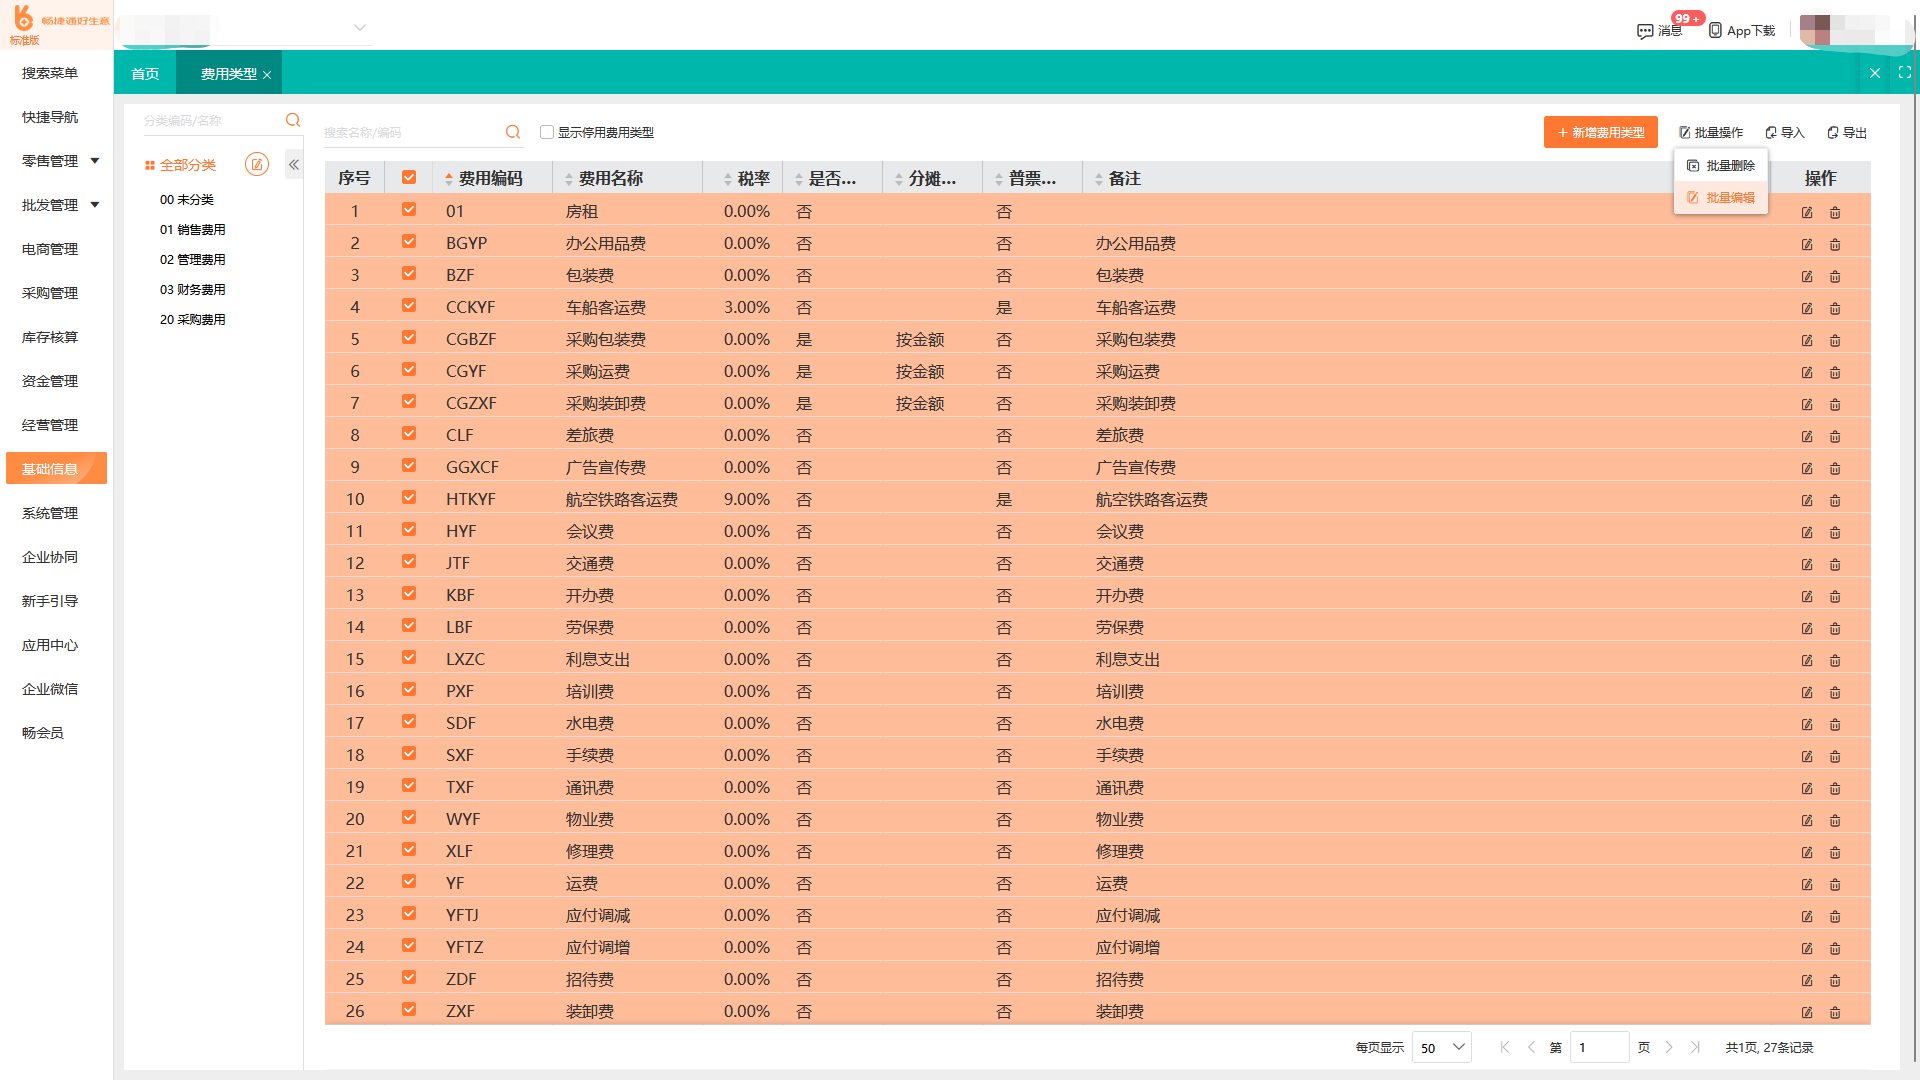Image resolution: width=1920 pixels, height=1080 pixels.
Task: Select the 基础信息 sidebar menu item
Action: (x=53, y=468)
